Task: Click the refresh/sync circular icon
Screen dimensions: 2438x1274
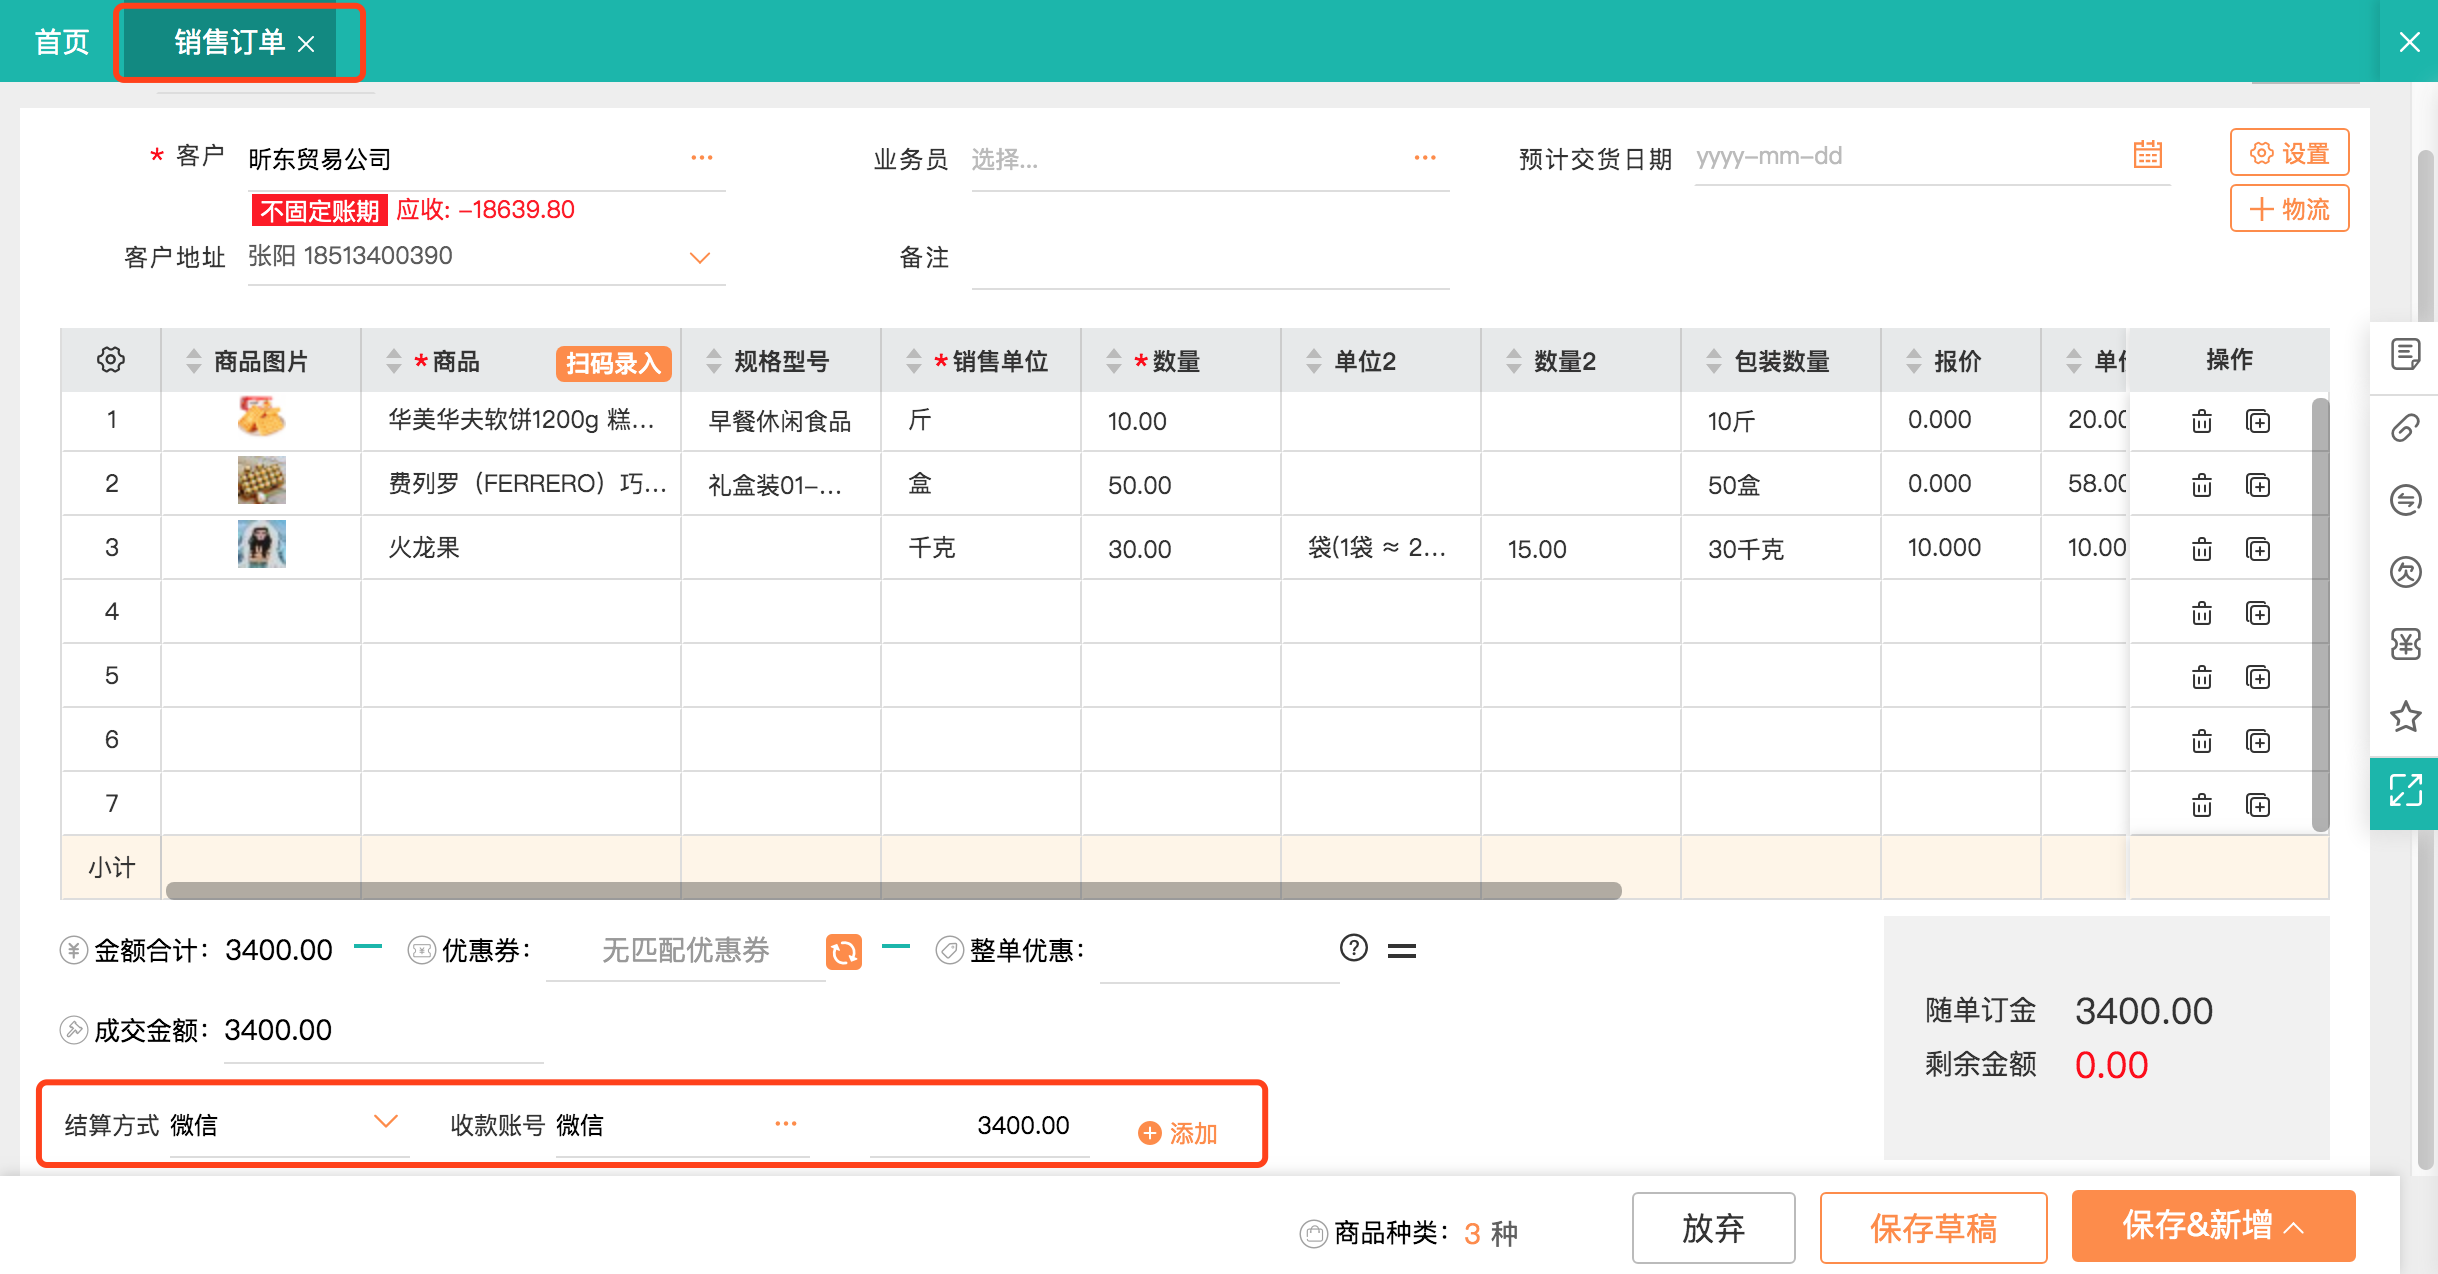Action: 843,951
